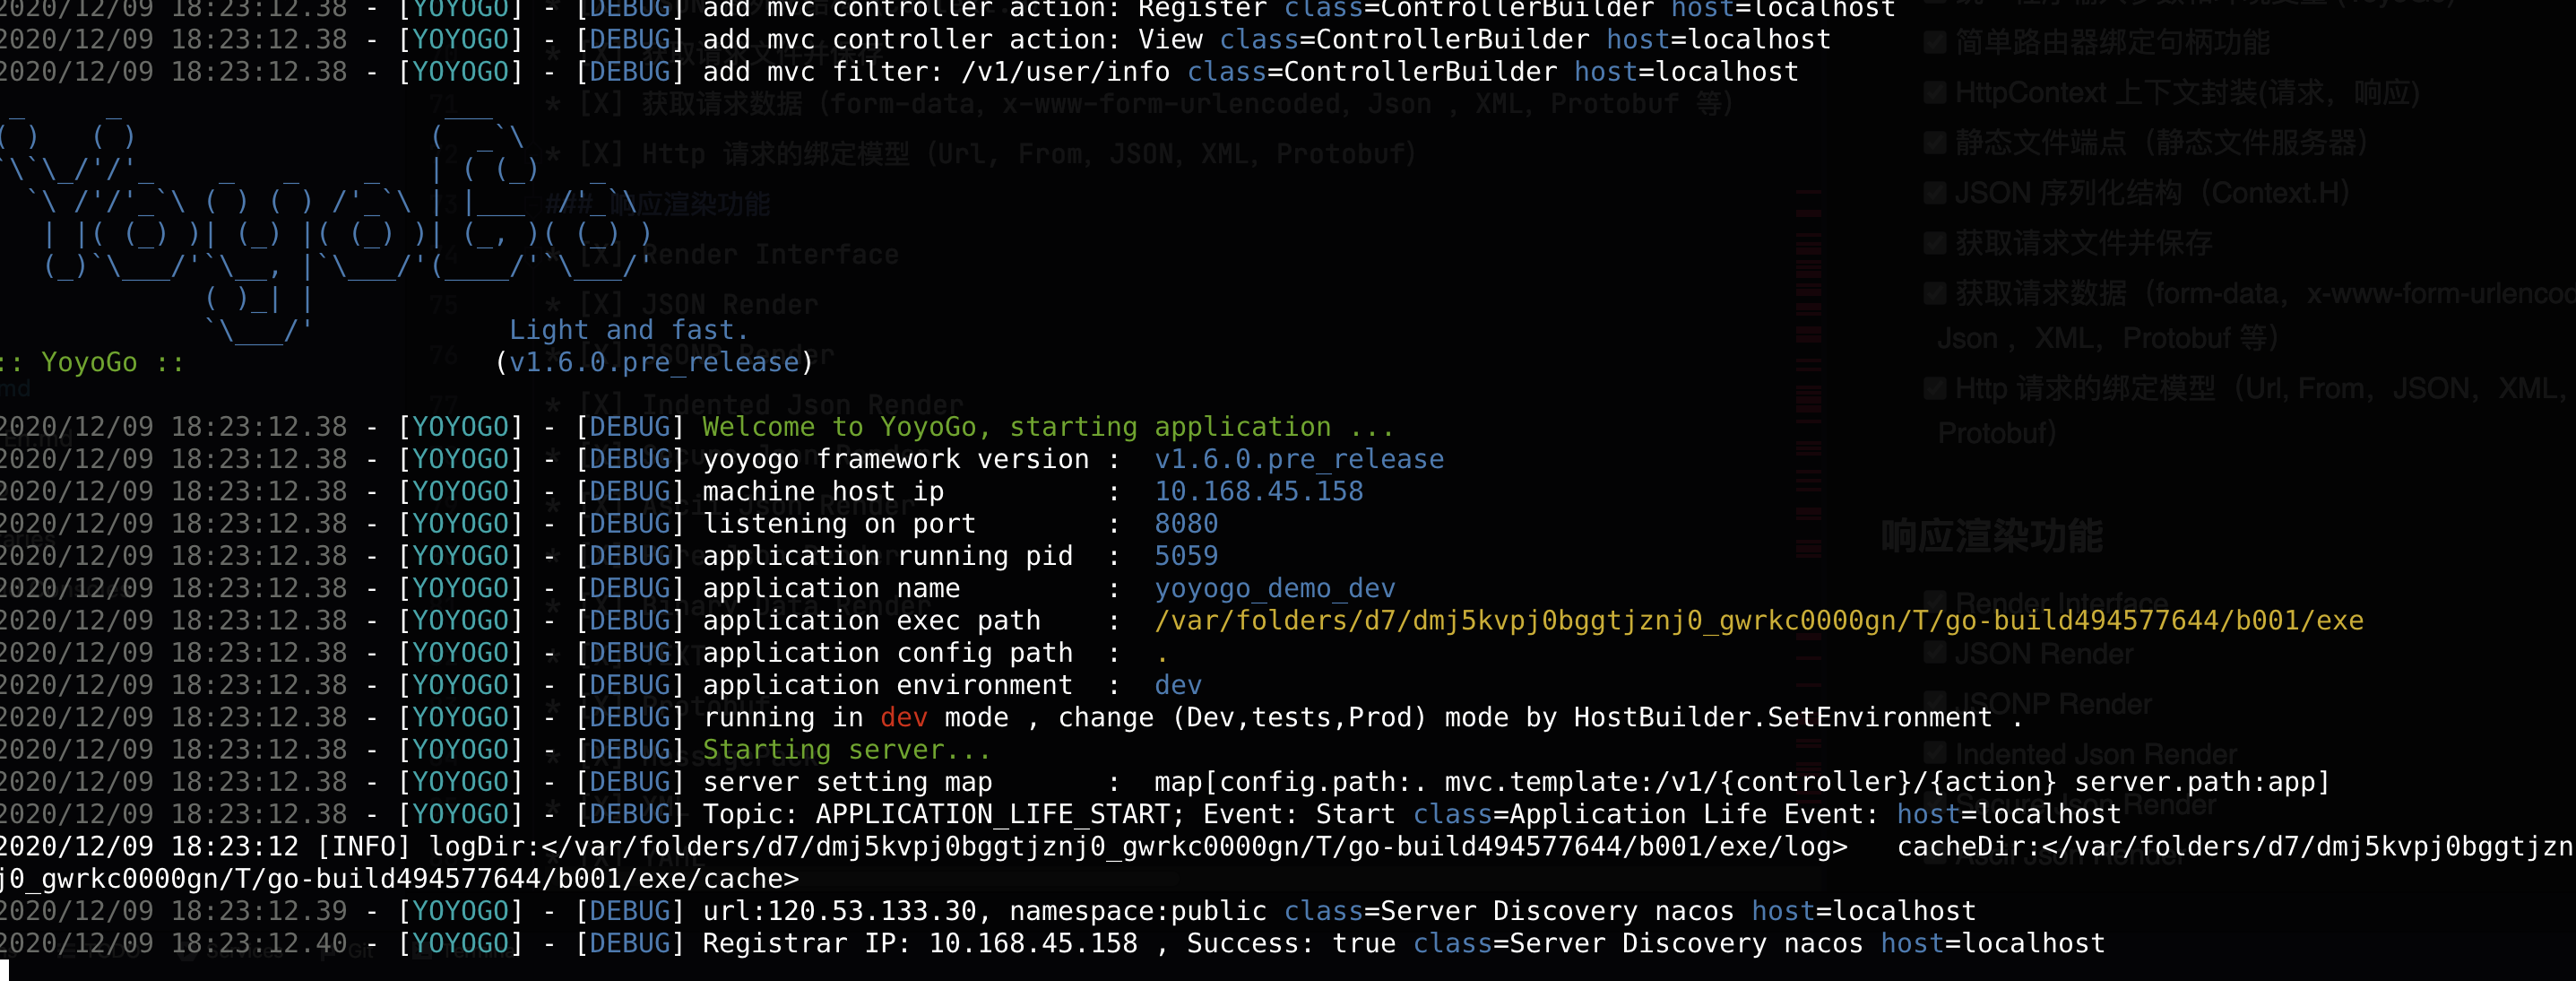Check the 简单路由器绑定句柄功能 checkbox
Viewport: 2576px width, 981px height.
1936,43
